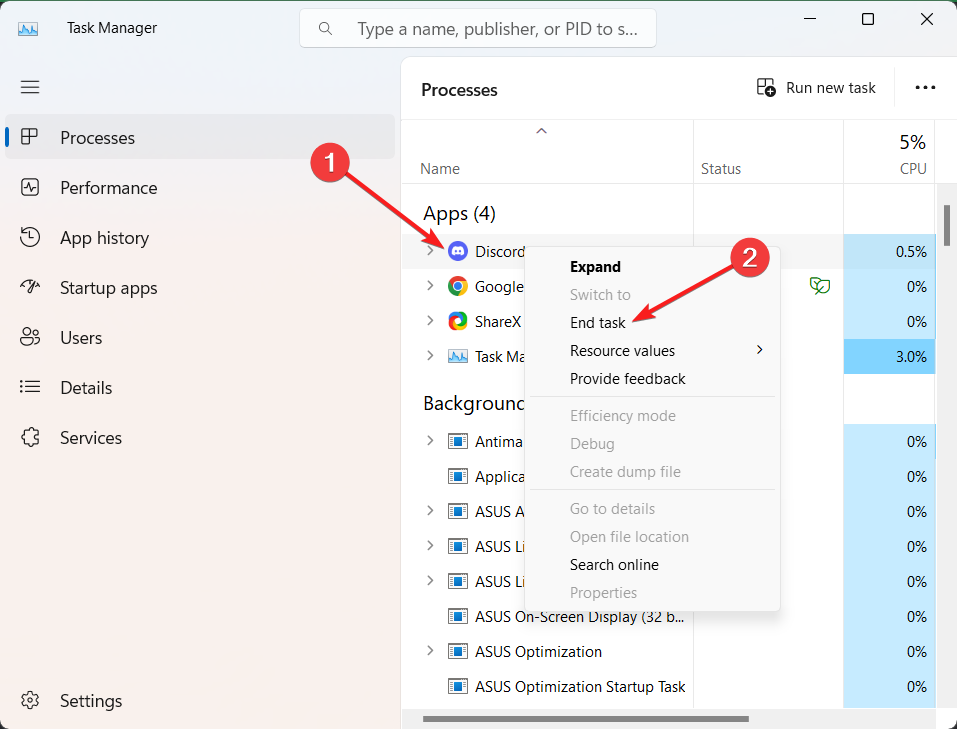Close the Task Manager window
Viewport: 957px width, 729px height.
pyautogui.click(x=926, y=20)
